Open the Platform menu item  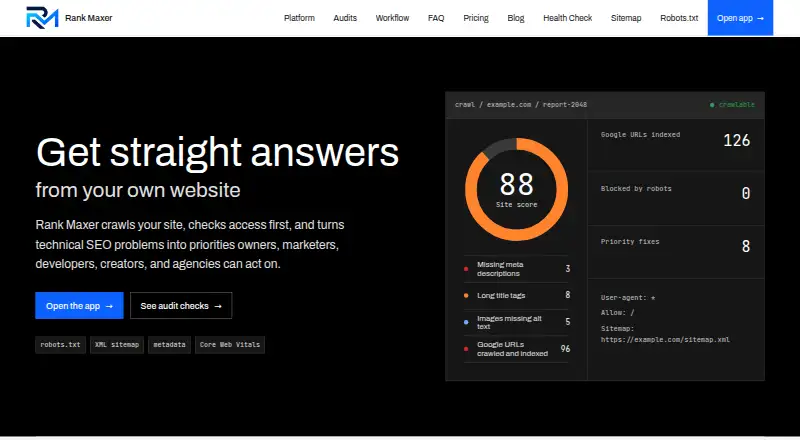coord(299,18)
